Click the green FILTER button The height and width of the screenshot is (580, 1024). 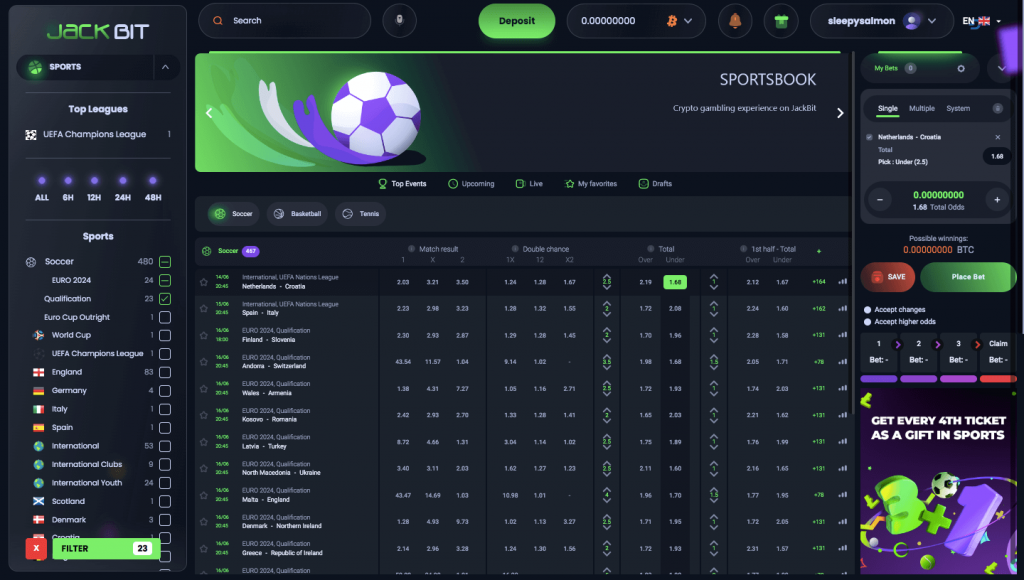(106, 549)
